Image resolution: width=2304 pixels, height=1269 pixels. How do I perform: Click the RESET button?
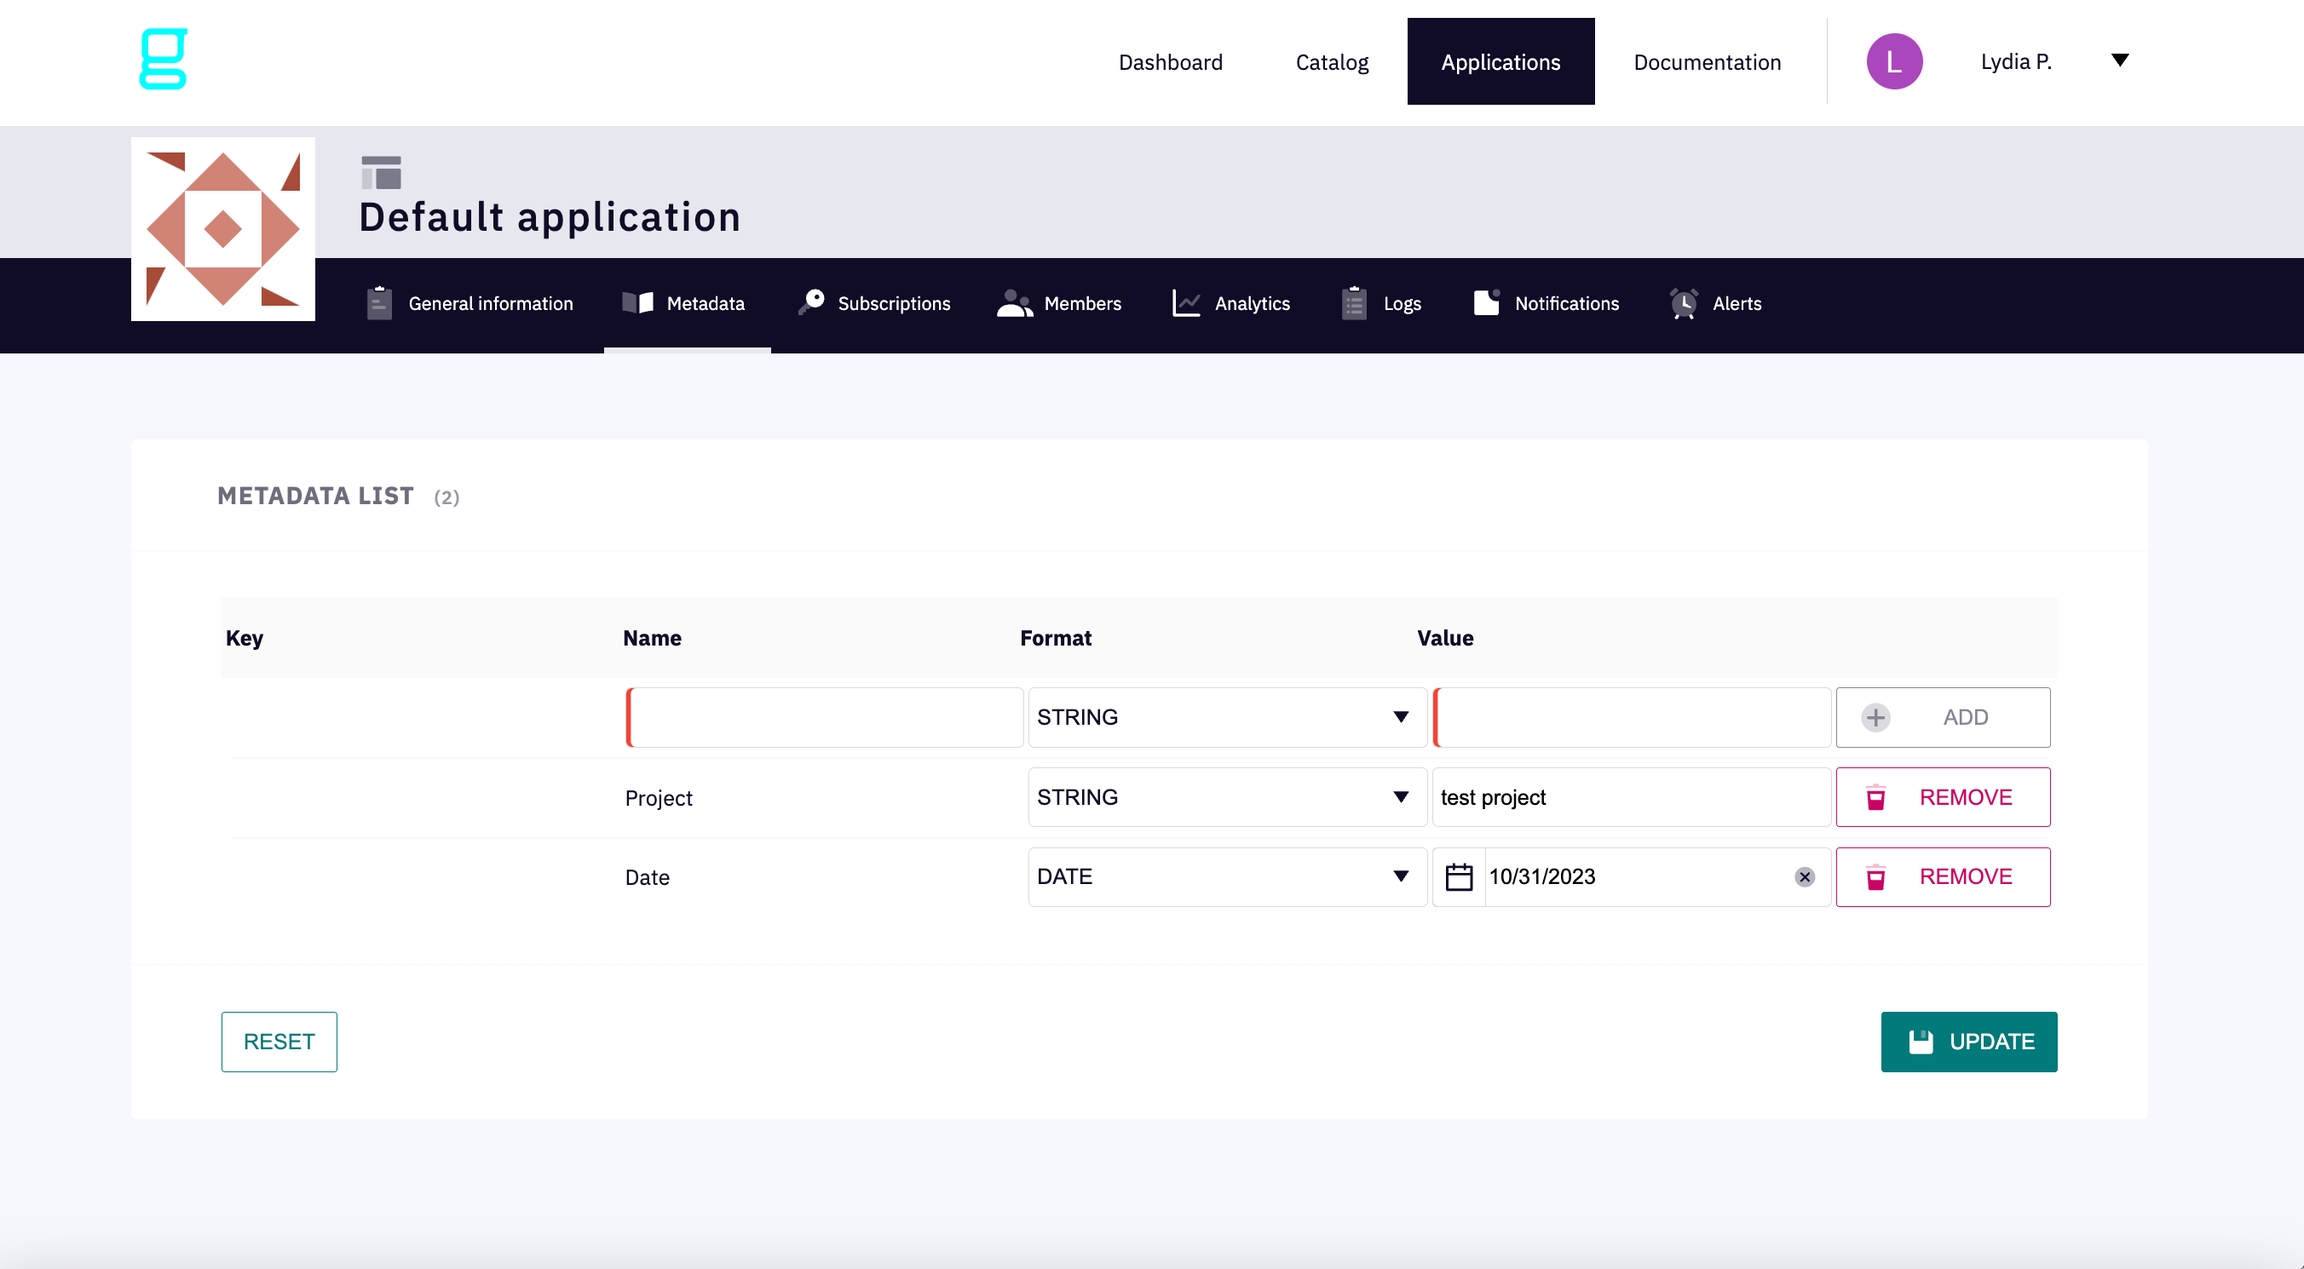[x=279, y=1042]
